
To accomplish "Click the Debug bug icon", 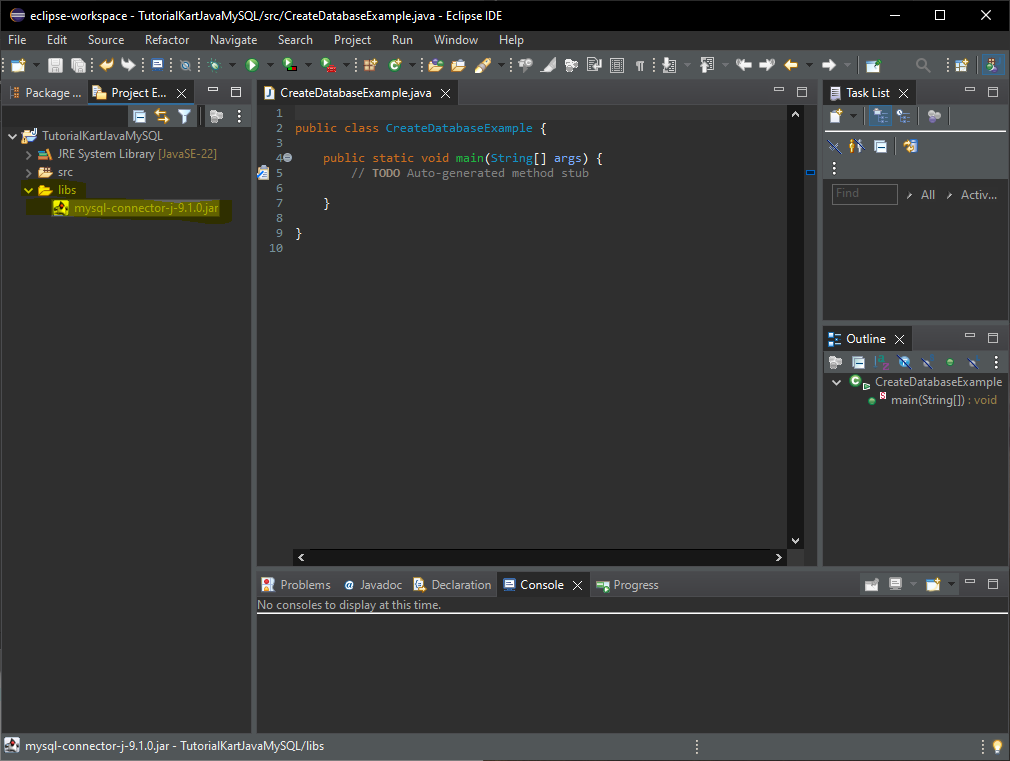I will [x=214, y=65].
